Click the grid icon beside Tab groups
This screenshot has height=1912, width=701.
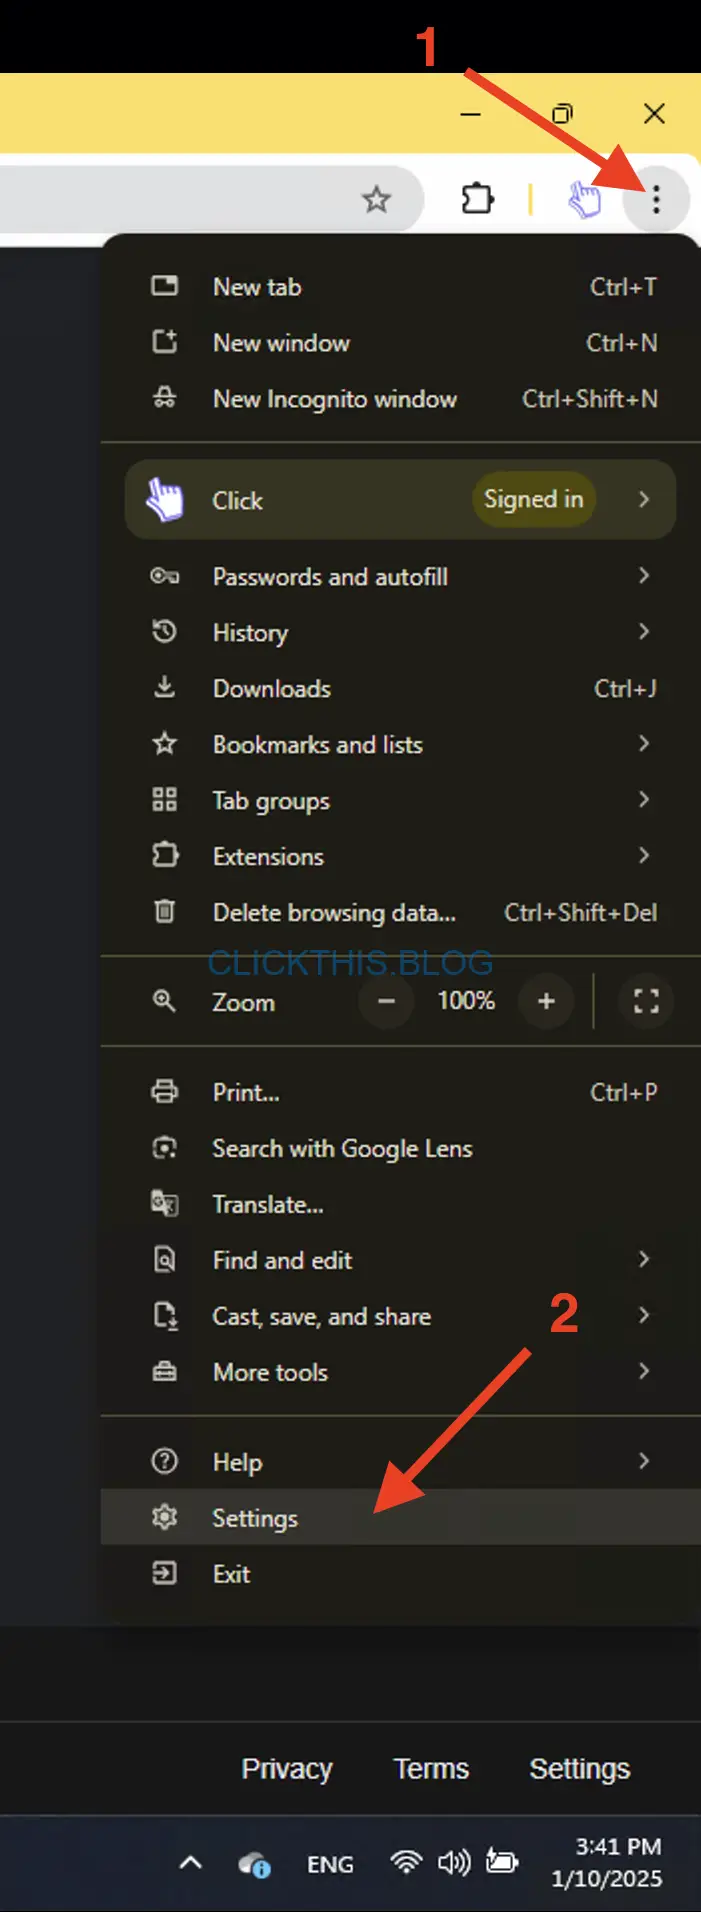(x=164, y=800)
